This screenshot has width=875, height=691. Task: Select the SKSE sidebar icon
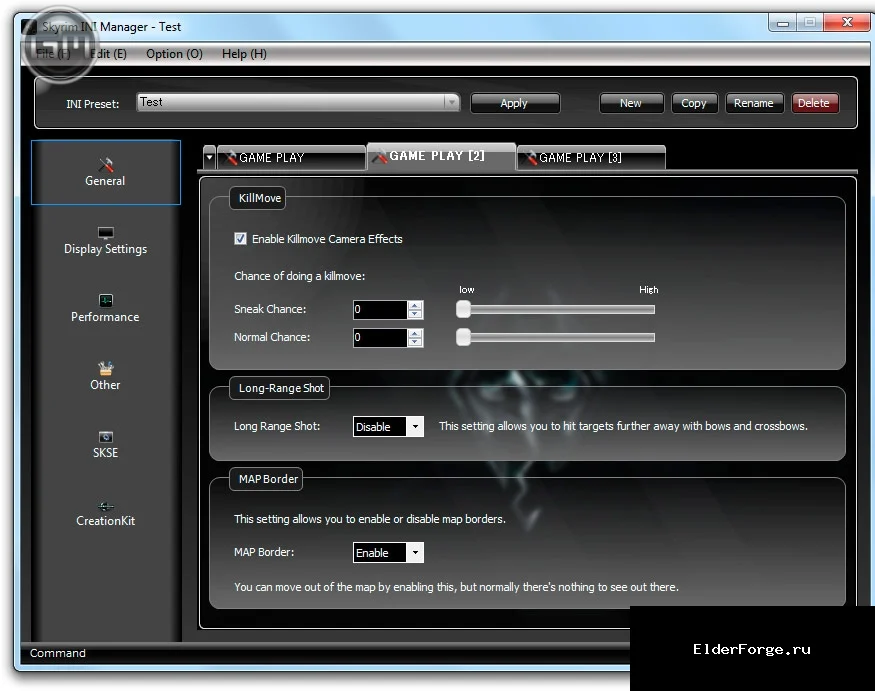(106, 437)
